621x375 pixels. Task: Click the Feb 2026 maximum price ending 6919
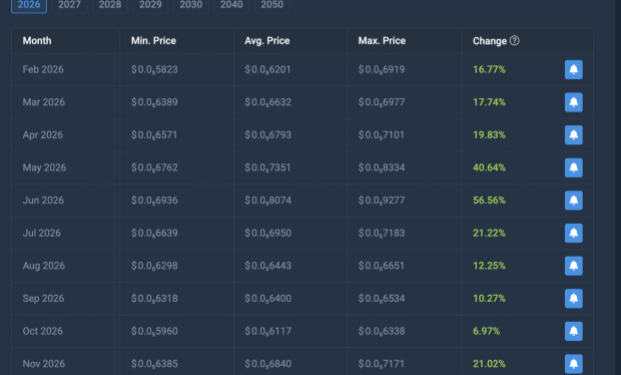pyautogui.click(x=381, y=70)
